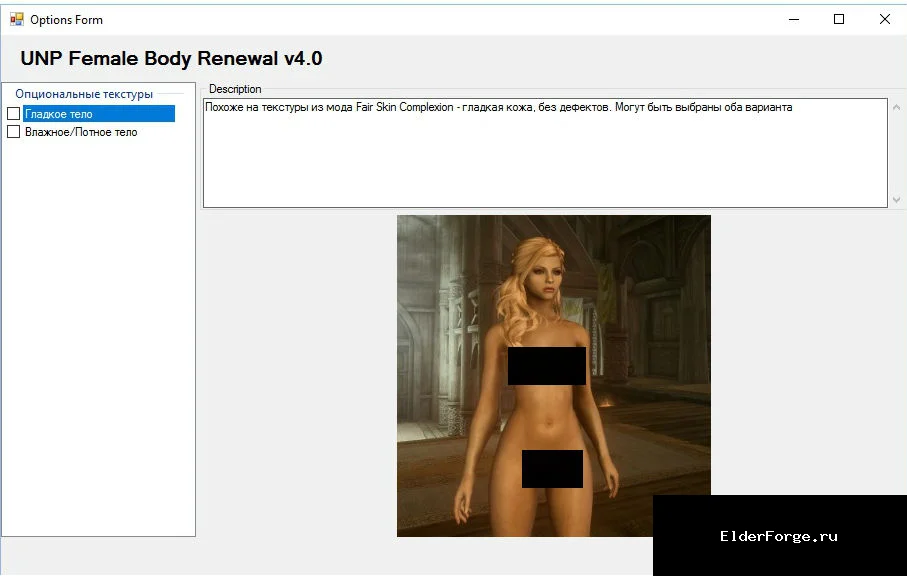
Task: Close the Options Form window
Action: point(884,19)
